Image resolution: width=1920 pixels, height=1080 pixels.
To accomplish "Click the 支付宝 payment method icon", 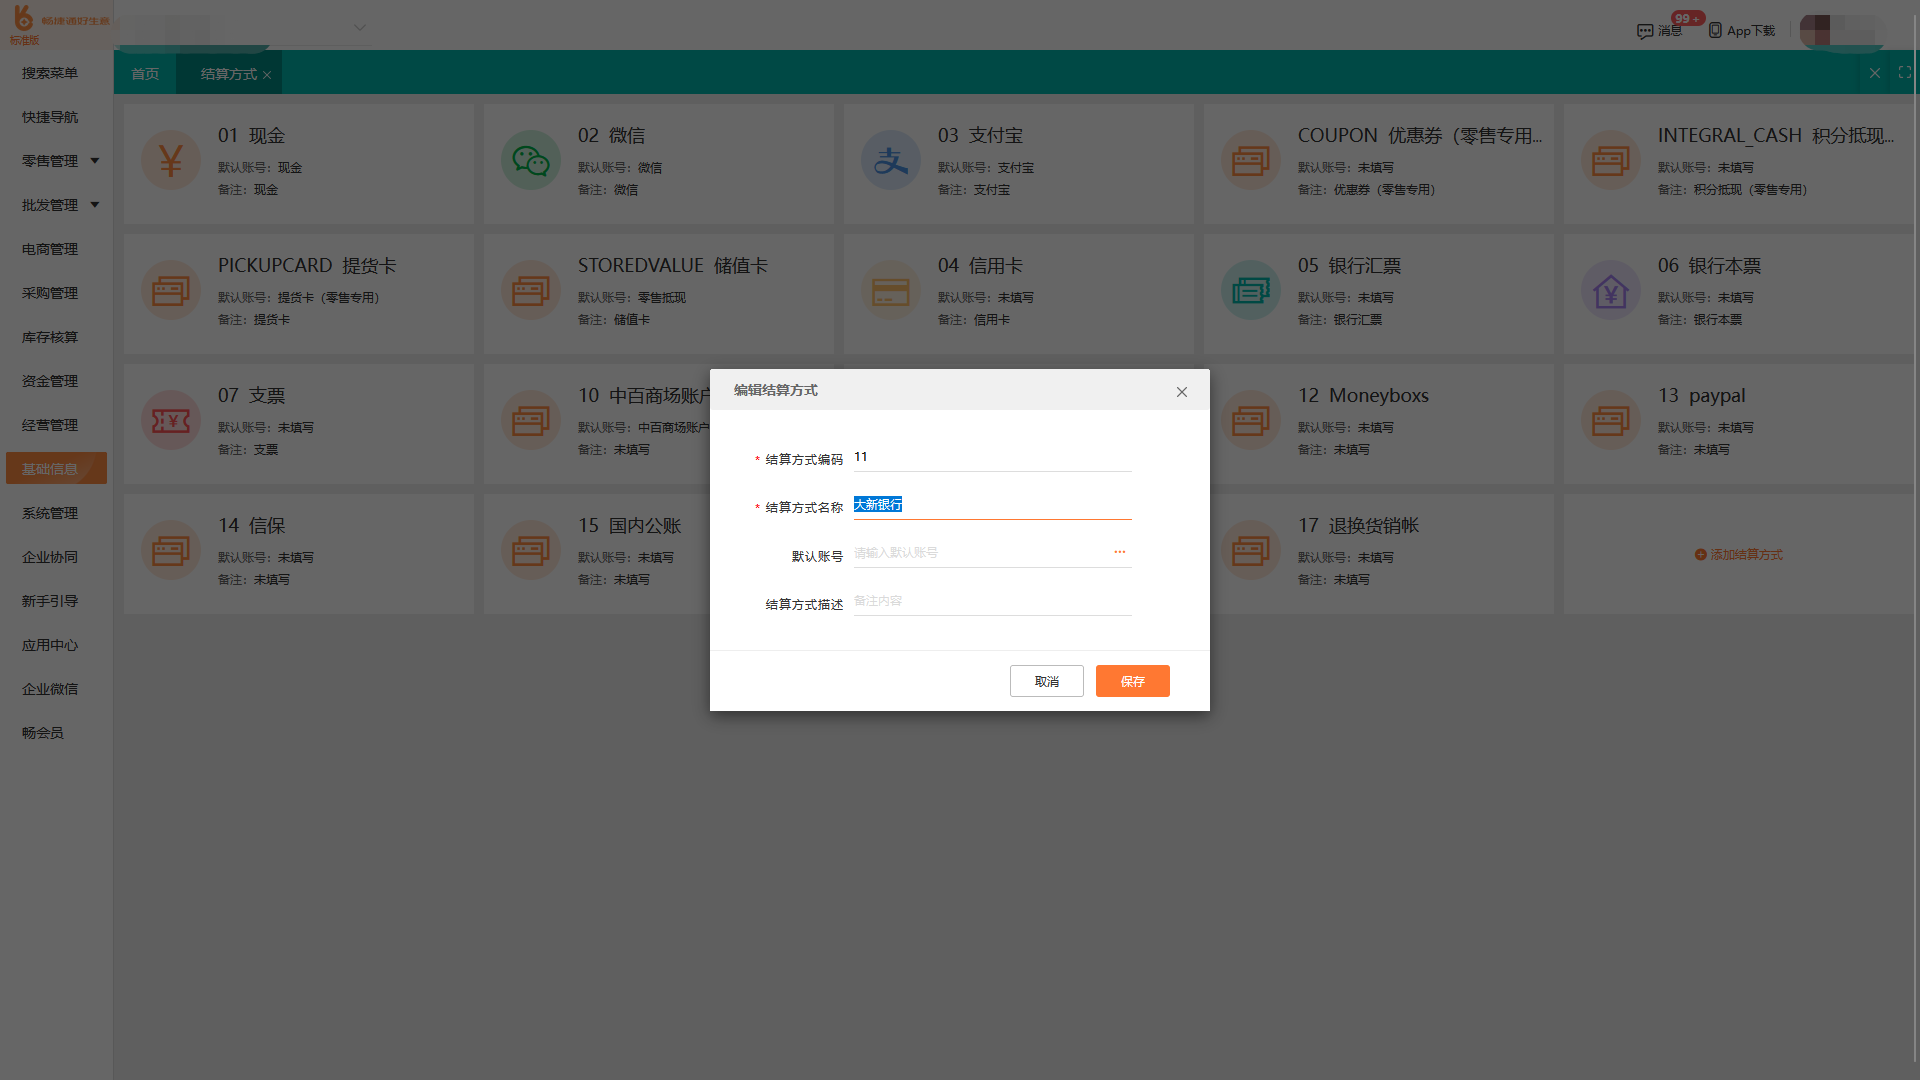I will (x=891, y=160).
